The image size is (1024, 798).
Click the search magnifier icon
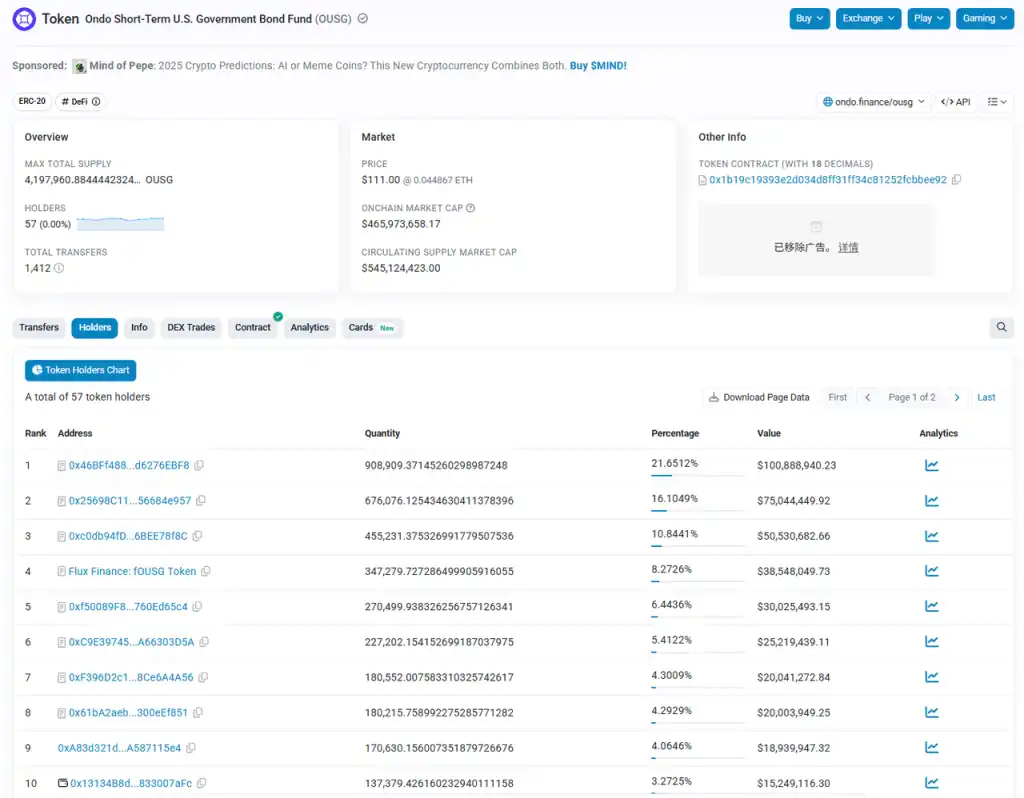[1001, 328]
